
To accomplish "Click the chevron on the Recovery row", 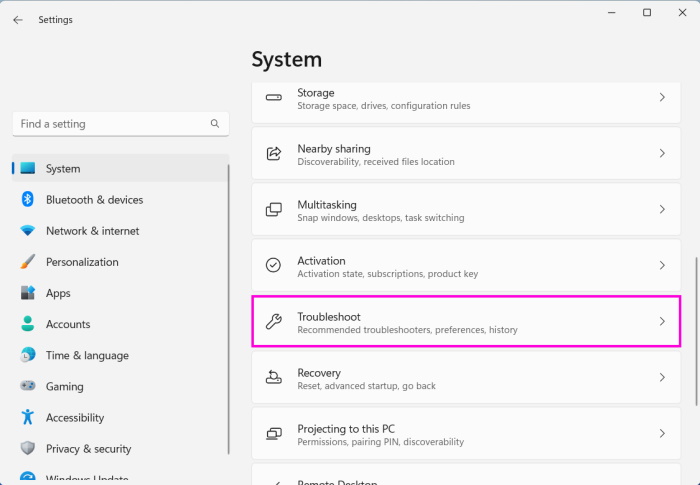I will pyautogui.click(x=662, y=378).
